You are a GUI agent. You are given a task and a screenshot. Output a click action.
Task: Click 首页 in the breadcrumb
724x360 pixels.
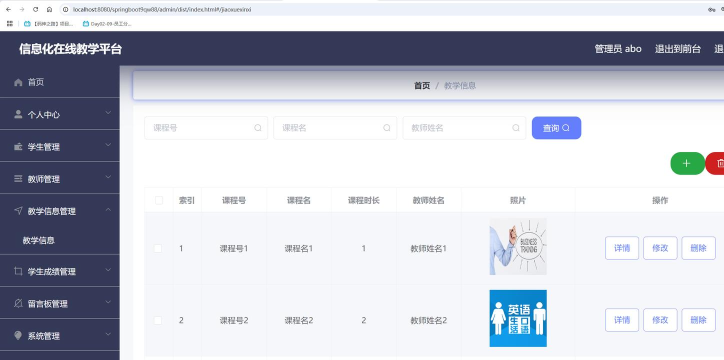pyautogui.click(x=422, y=85)
